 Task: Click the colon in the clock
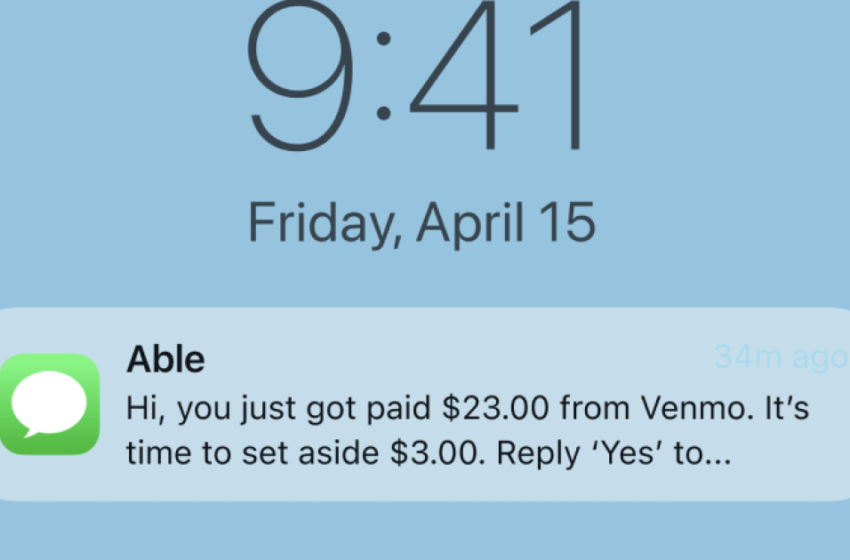tap(383, 76)
